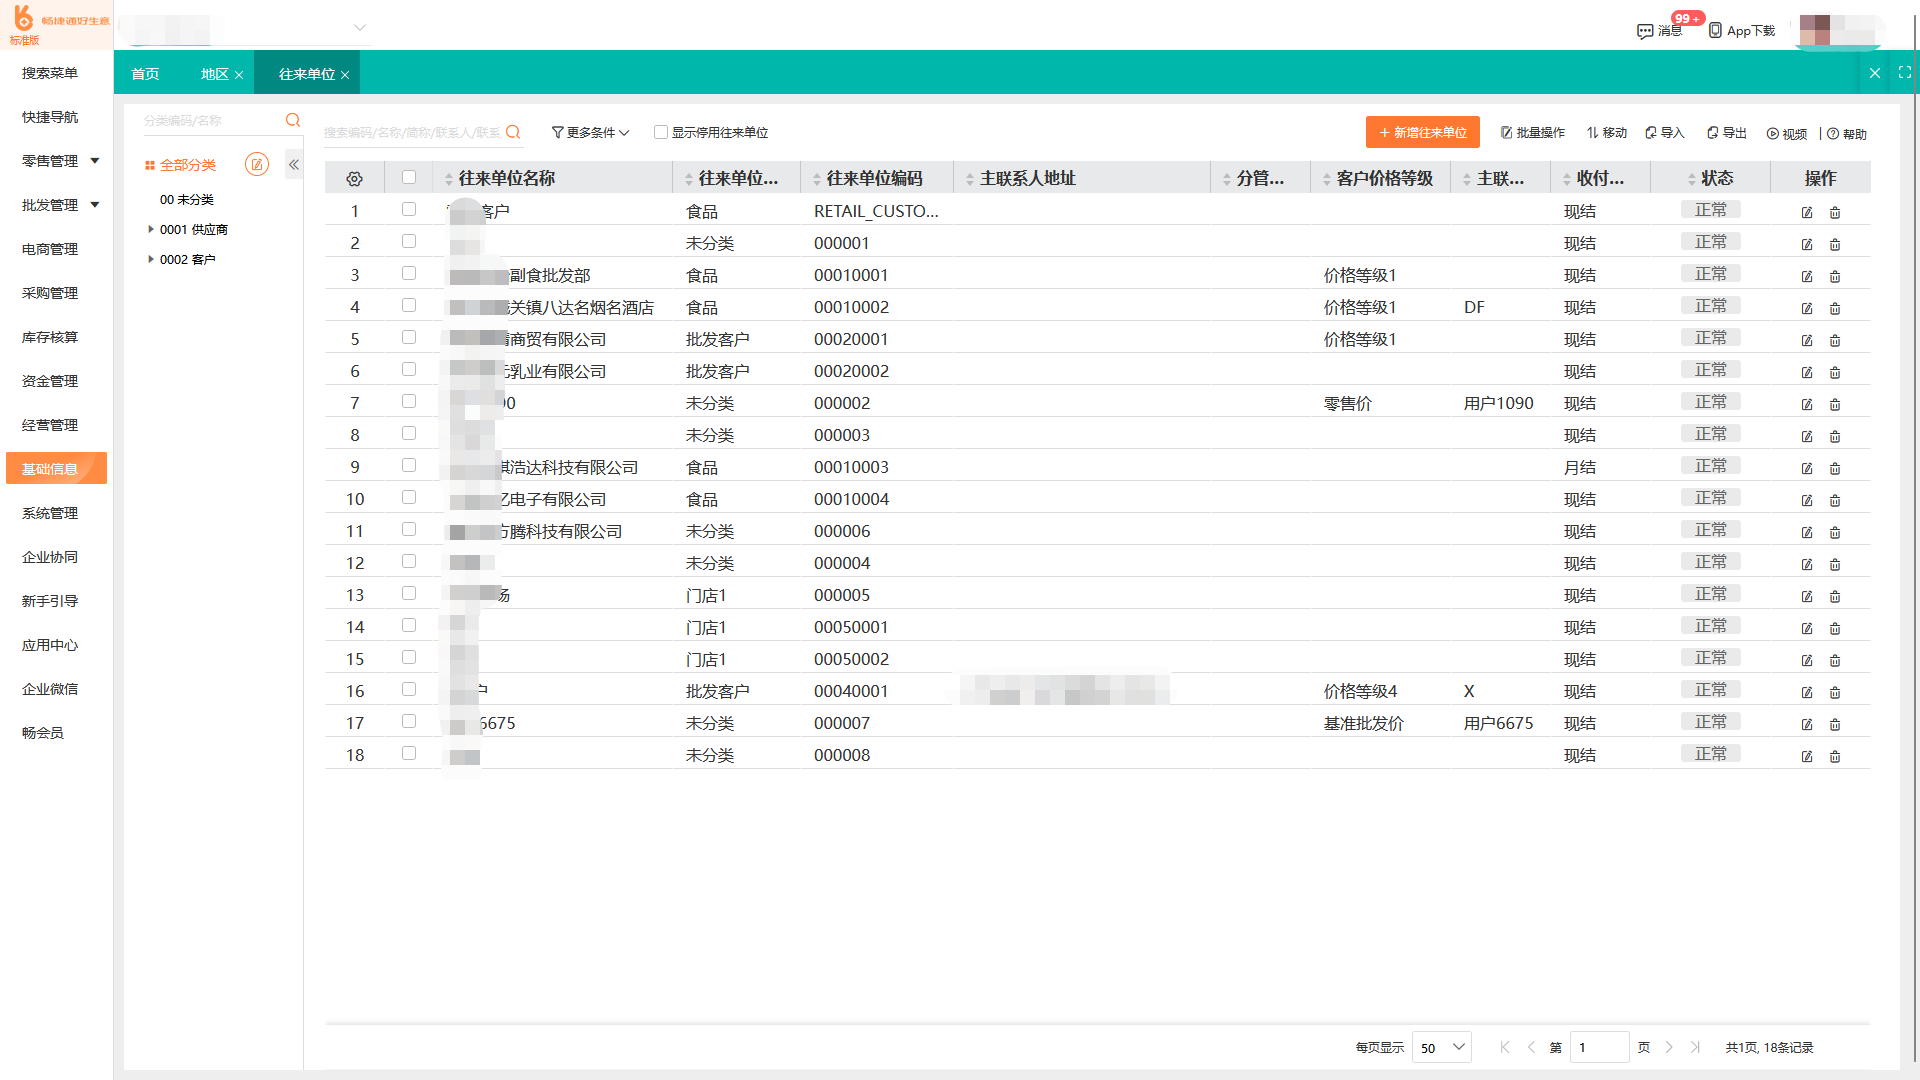Viewport: 1920px width, 1080px height.
Task: Click the 视频 help icon
Action: tap(1785, 132)
